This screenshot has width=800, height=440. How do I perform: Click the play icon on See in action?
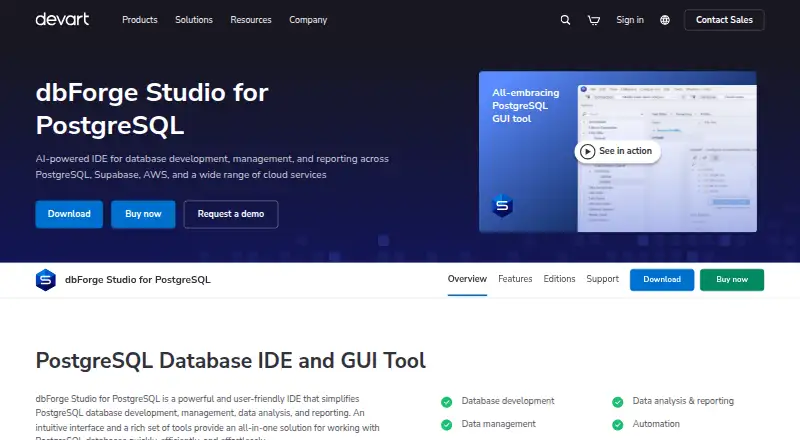(x=587, y=152)
